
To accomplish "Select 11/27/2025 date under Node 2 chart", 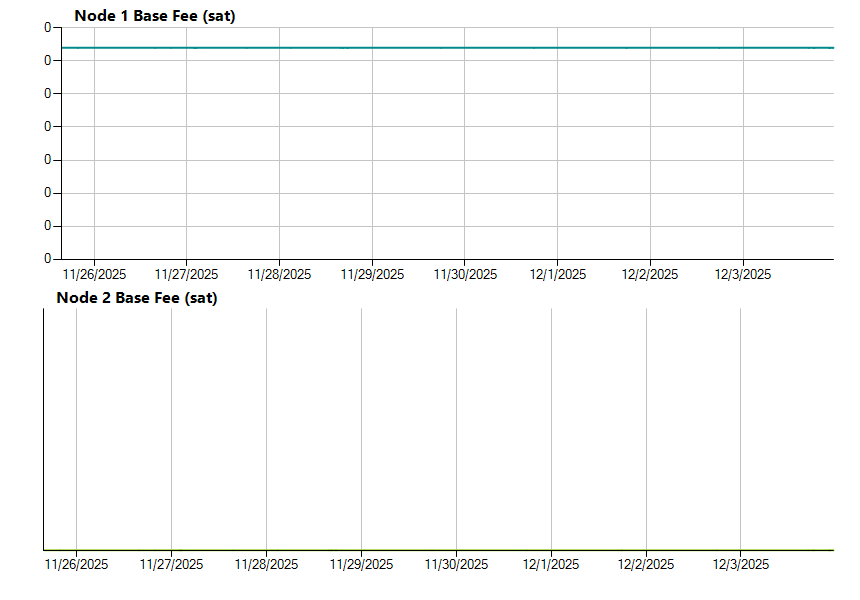I will [x=171, y=564].
